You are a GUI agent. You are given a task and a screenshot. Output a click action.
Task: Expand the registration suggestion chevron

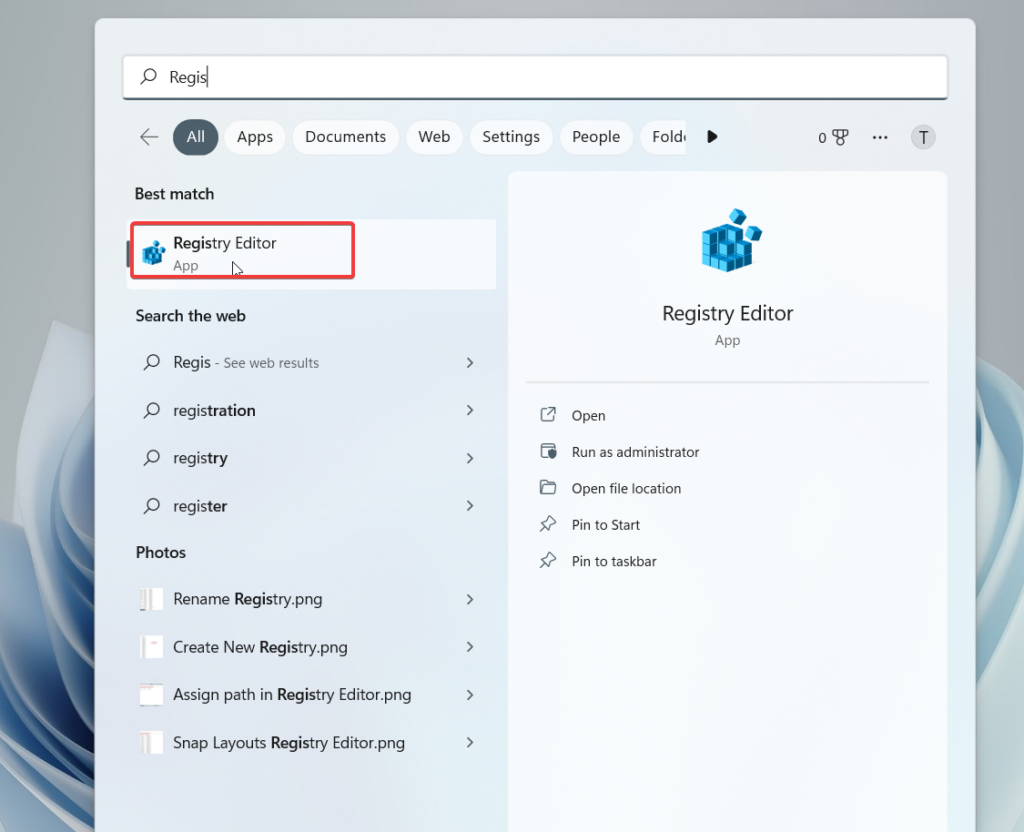(x=470, y=410)
